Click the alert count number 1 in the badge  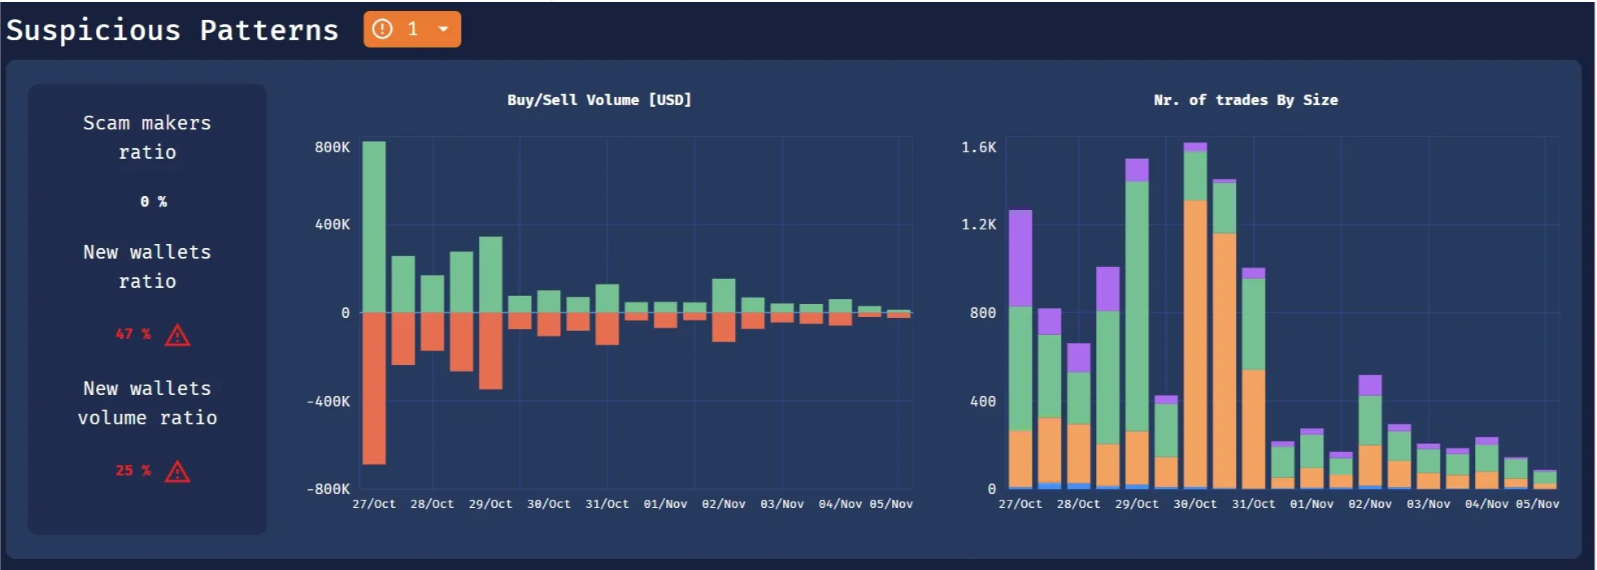(412, 29)
